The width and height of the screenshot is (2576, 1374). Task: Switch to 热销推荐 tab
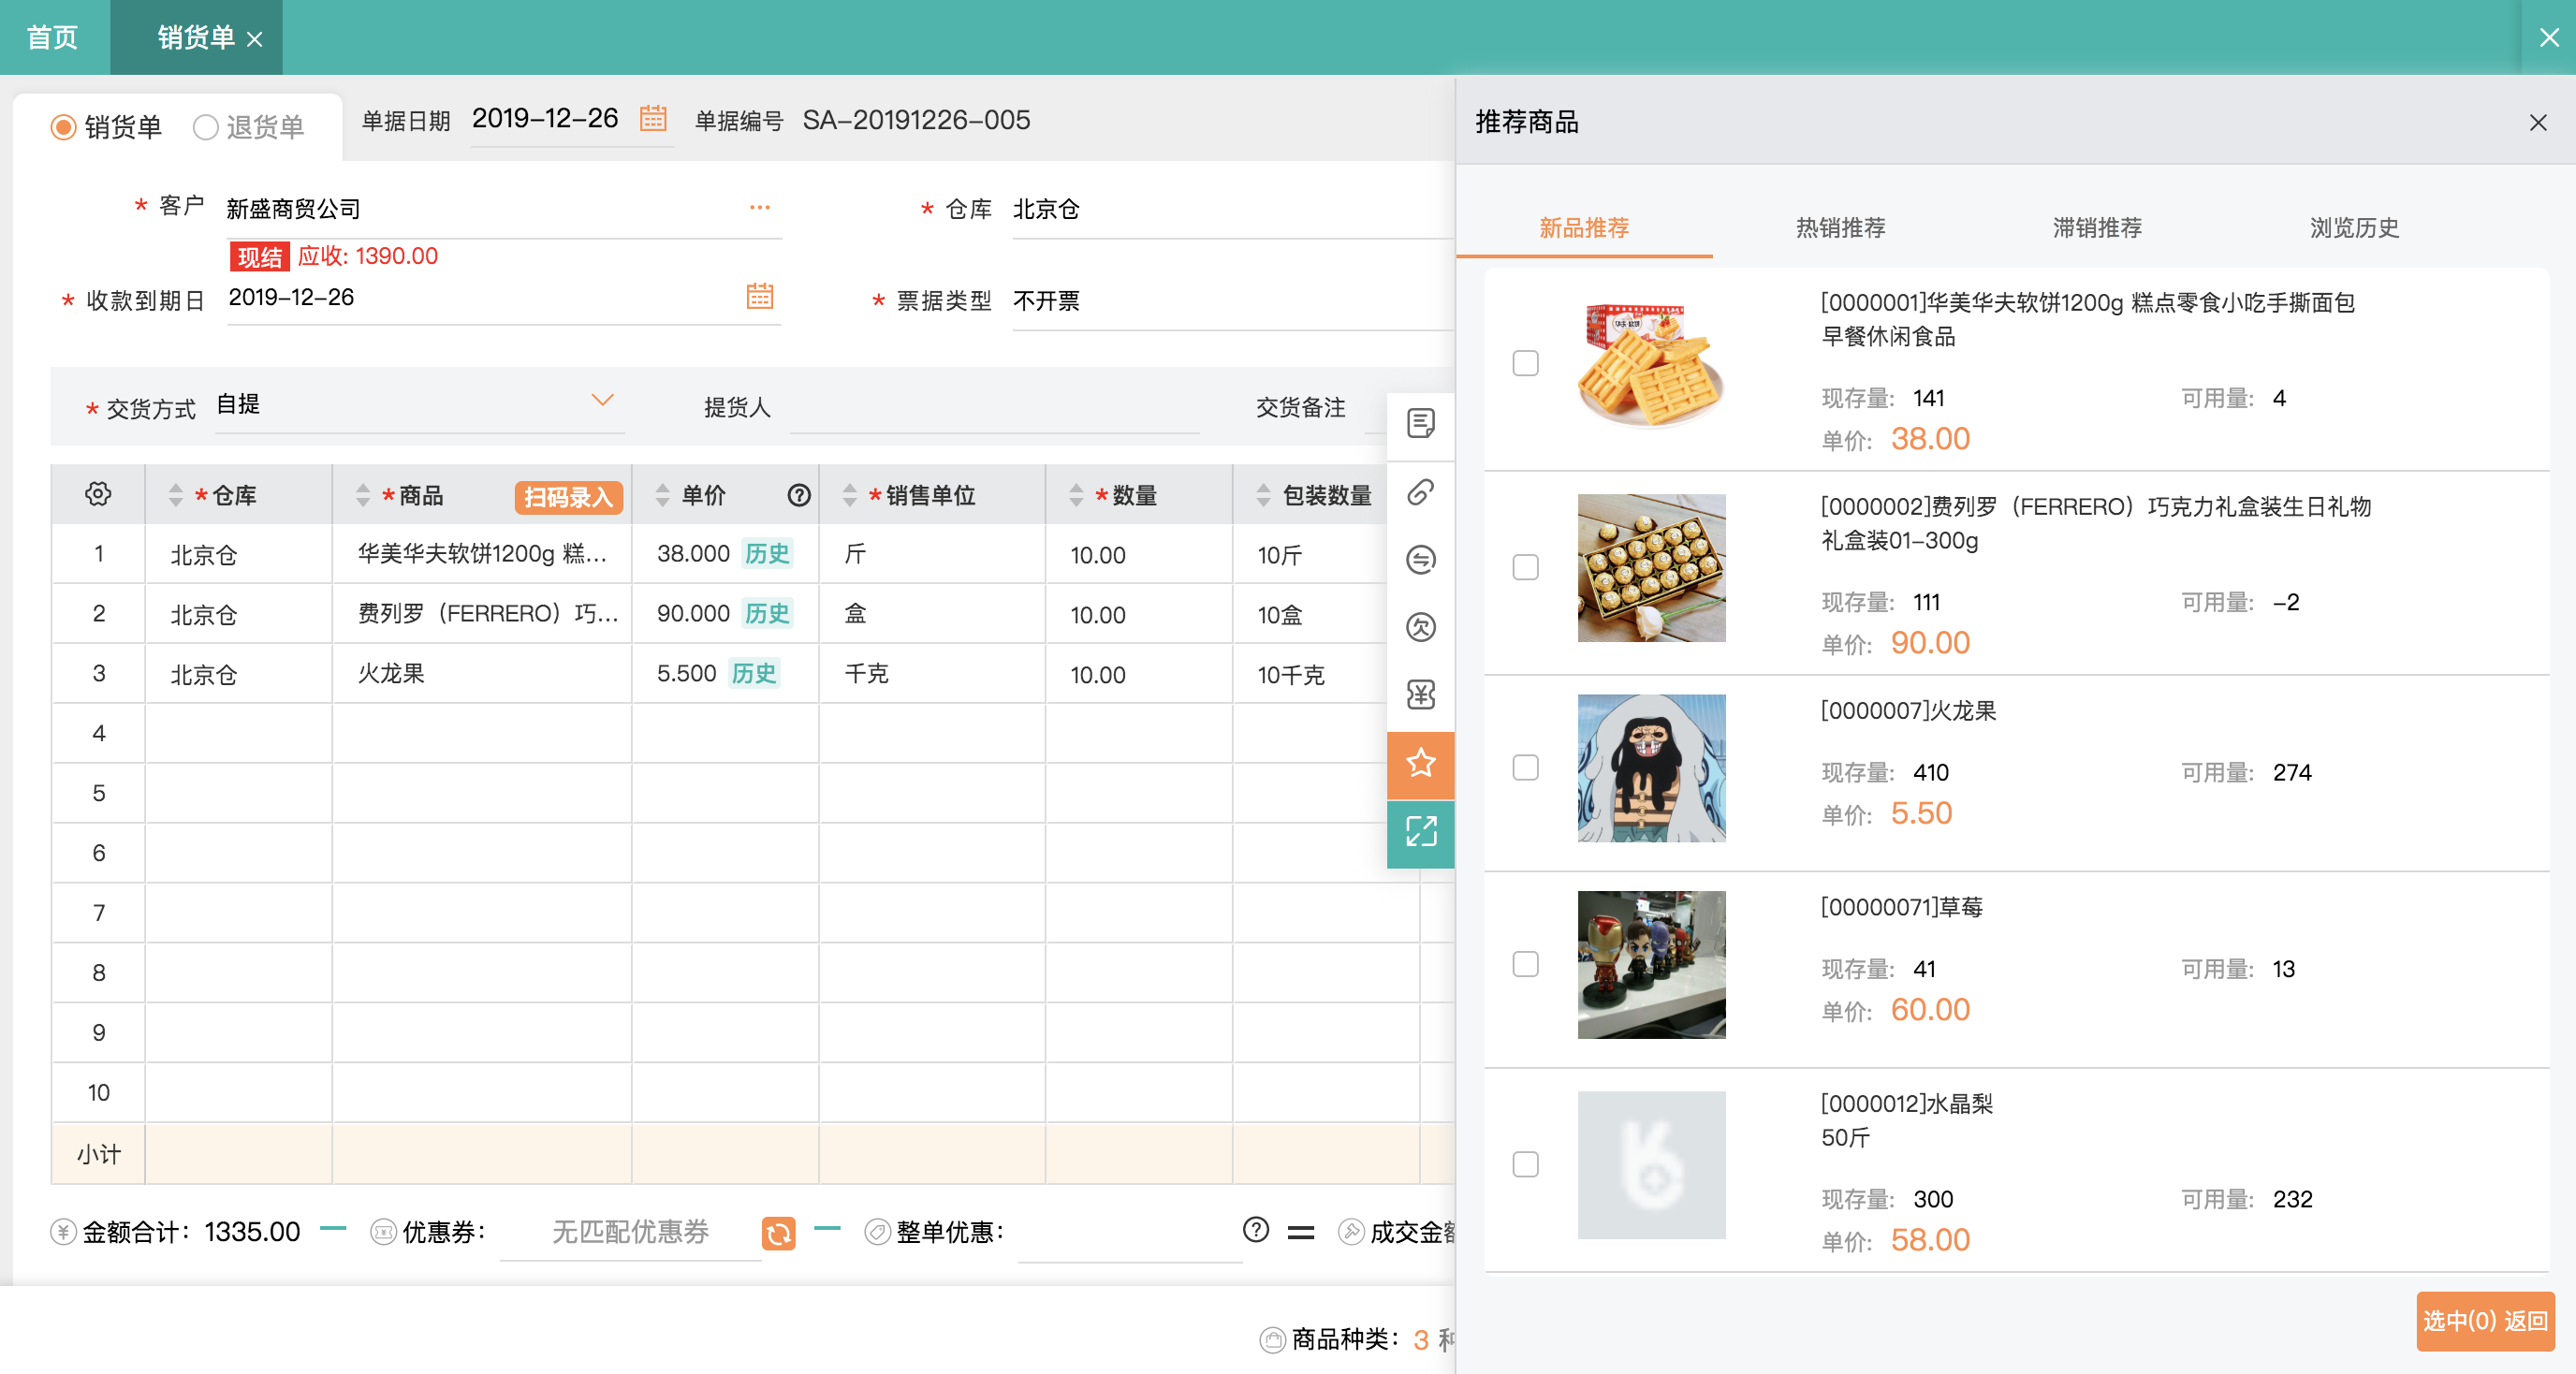[x=1840, y=225]
